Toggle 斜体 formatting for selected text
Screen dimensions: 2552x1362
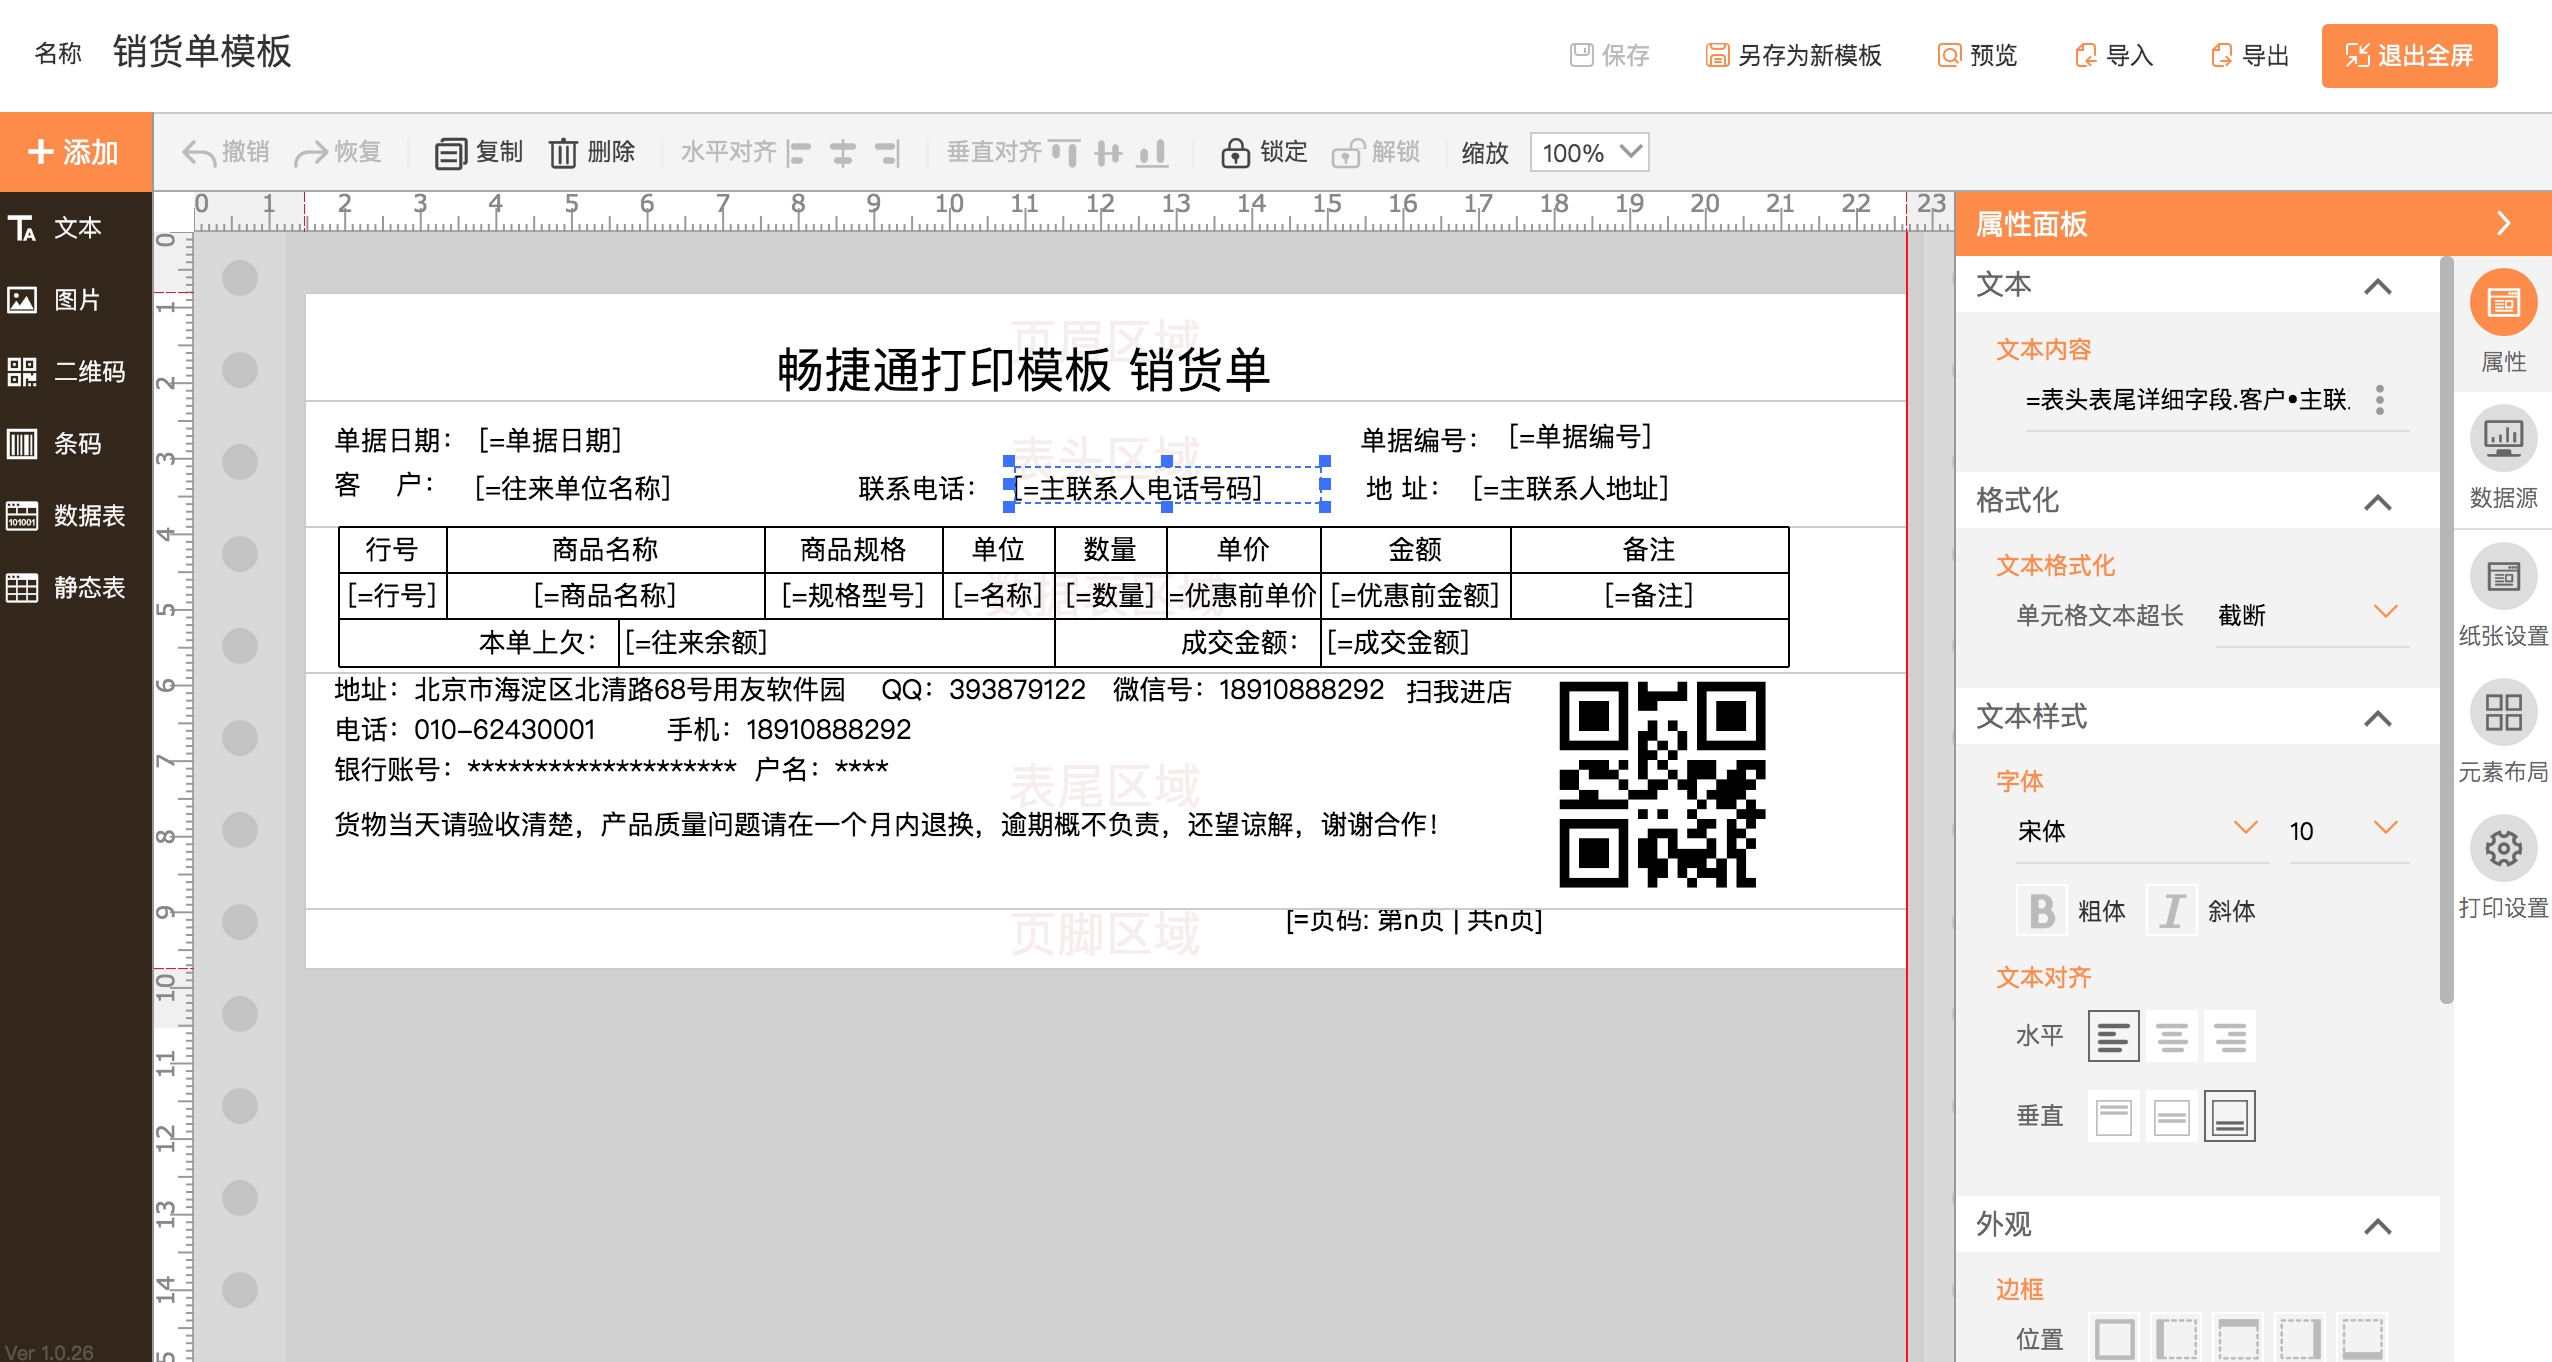point(2167,911)
